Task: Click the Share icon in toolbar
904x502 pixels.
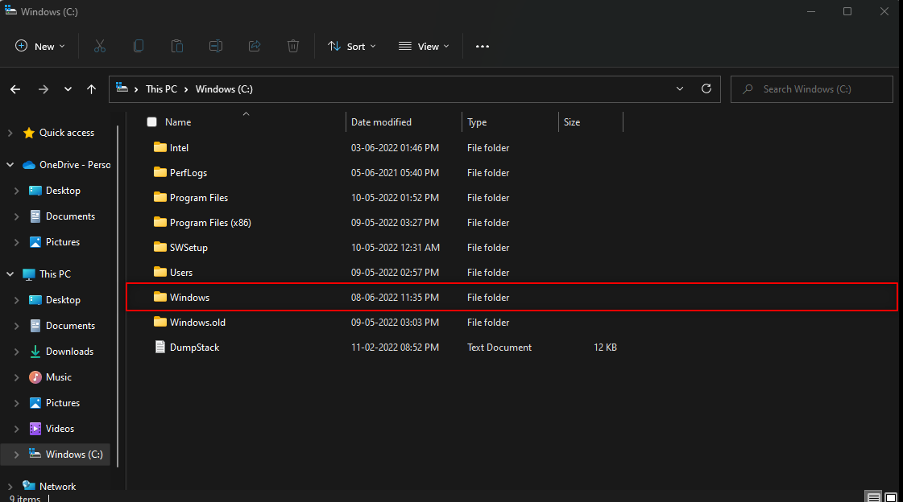Action: tap(254, 46)
